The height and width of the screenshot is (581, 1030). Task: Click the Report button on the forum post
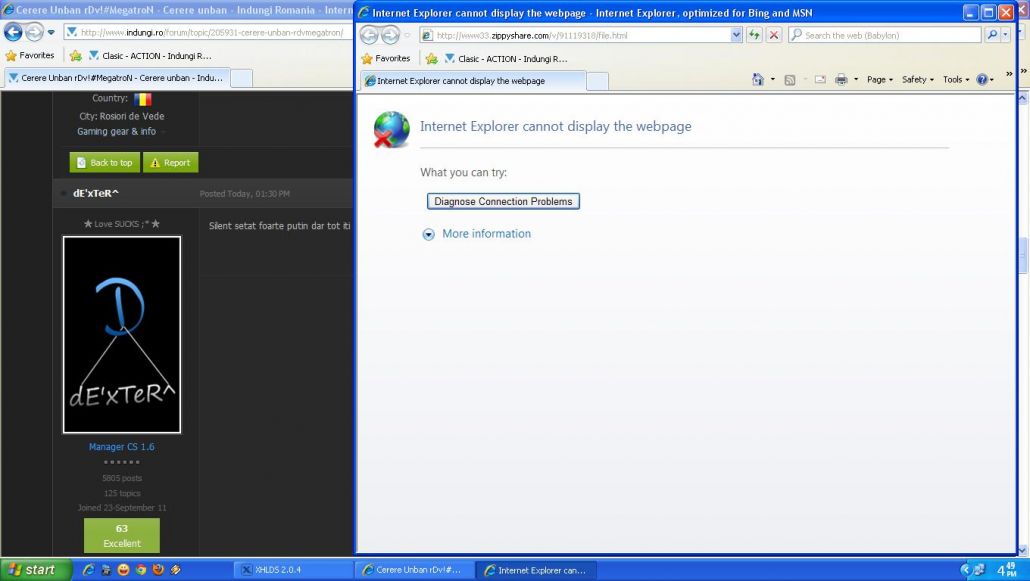click(x=170, y=163)
